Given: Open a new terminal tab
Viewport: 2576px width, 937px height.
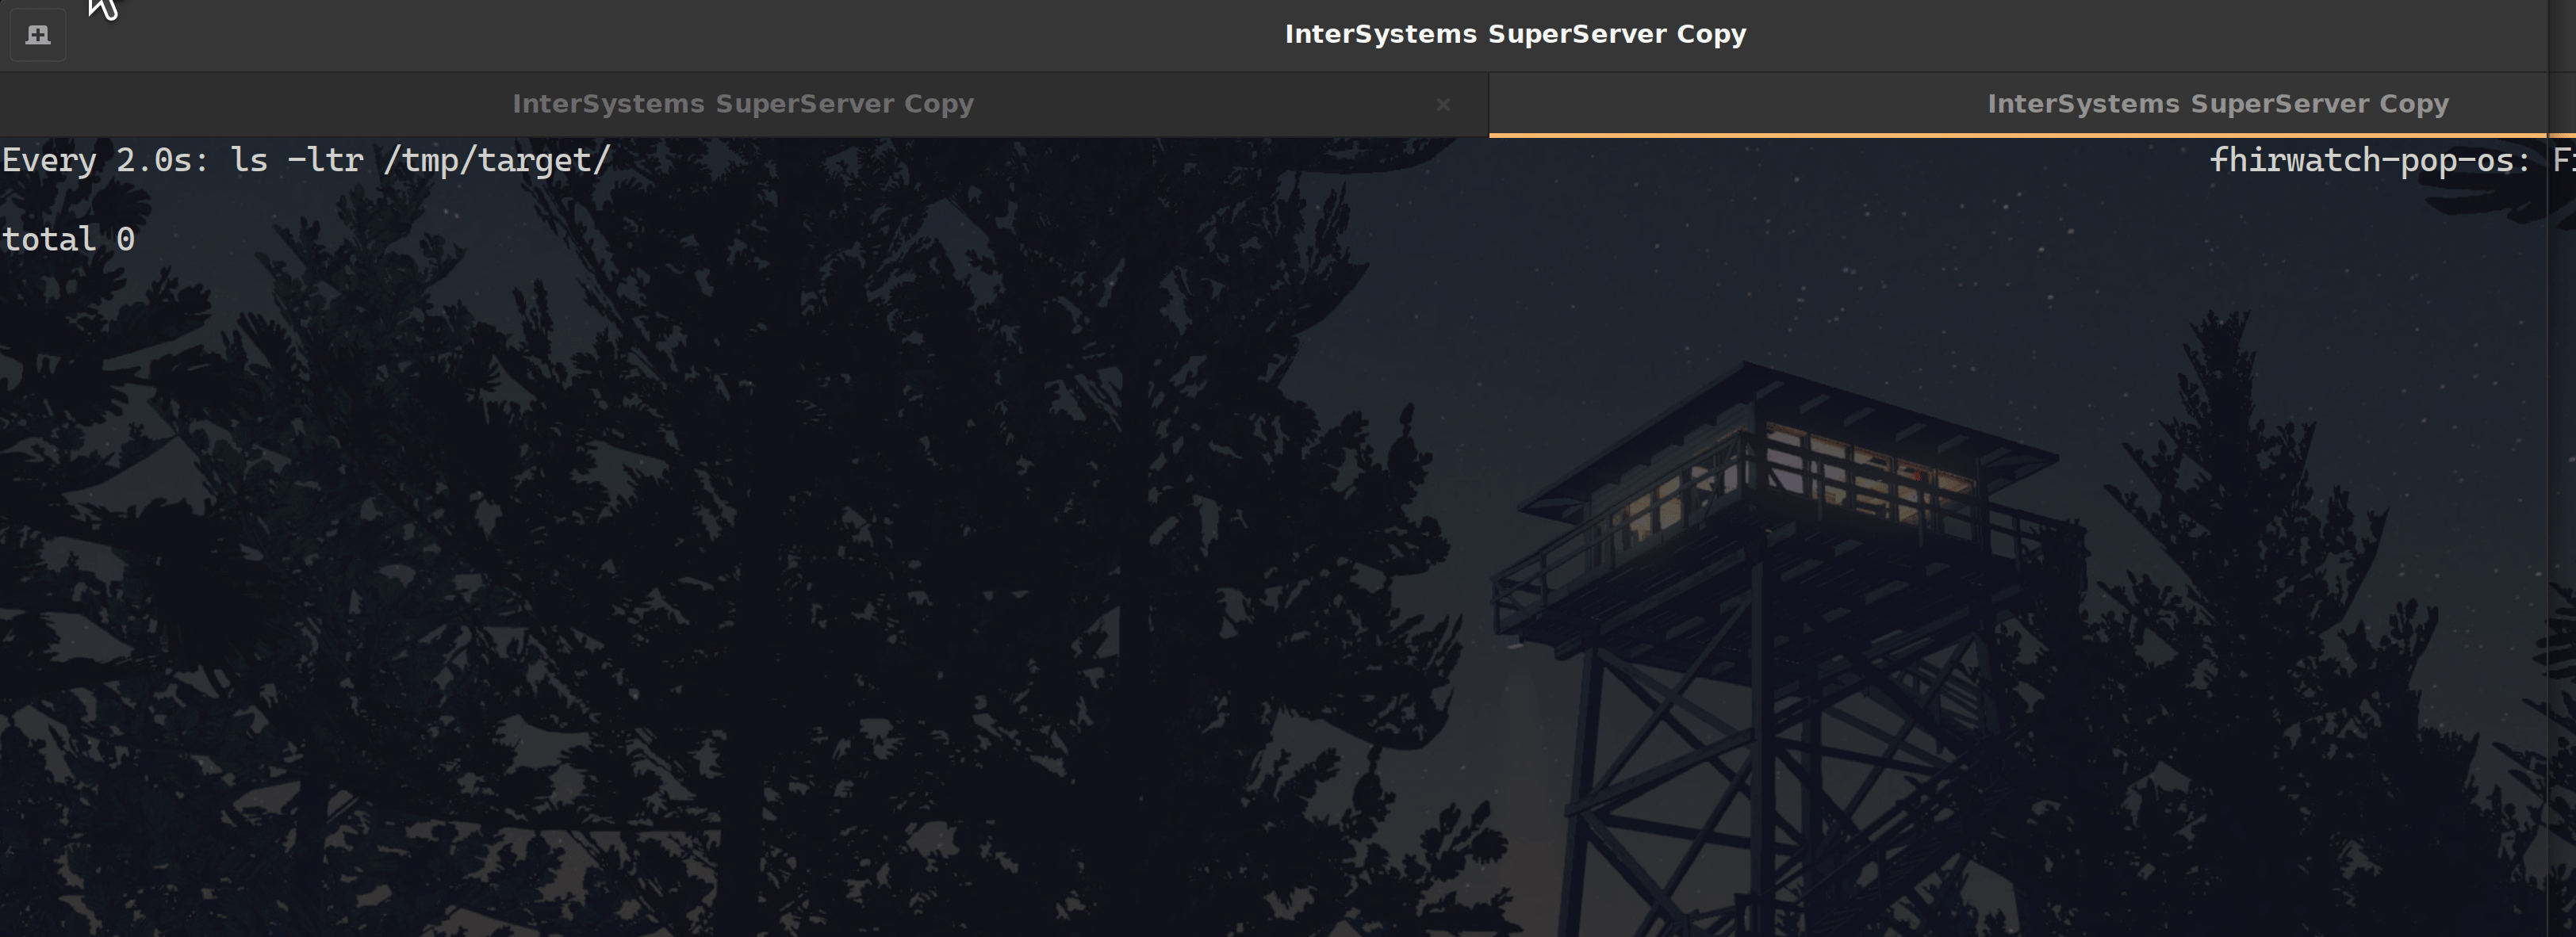Looking at the screenshot, I should [38, 36].
